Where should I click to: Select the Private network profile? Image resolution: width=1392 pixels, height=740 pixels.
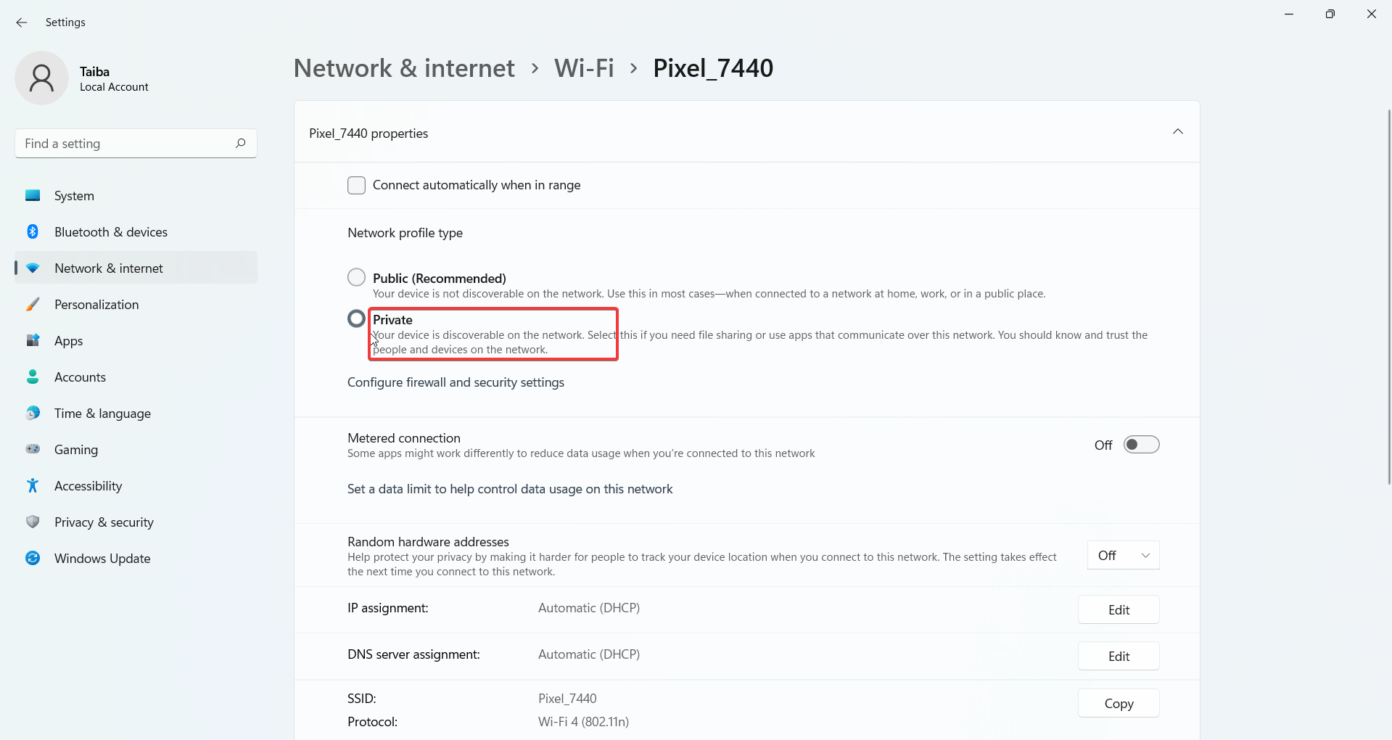[x=356, y=318]
